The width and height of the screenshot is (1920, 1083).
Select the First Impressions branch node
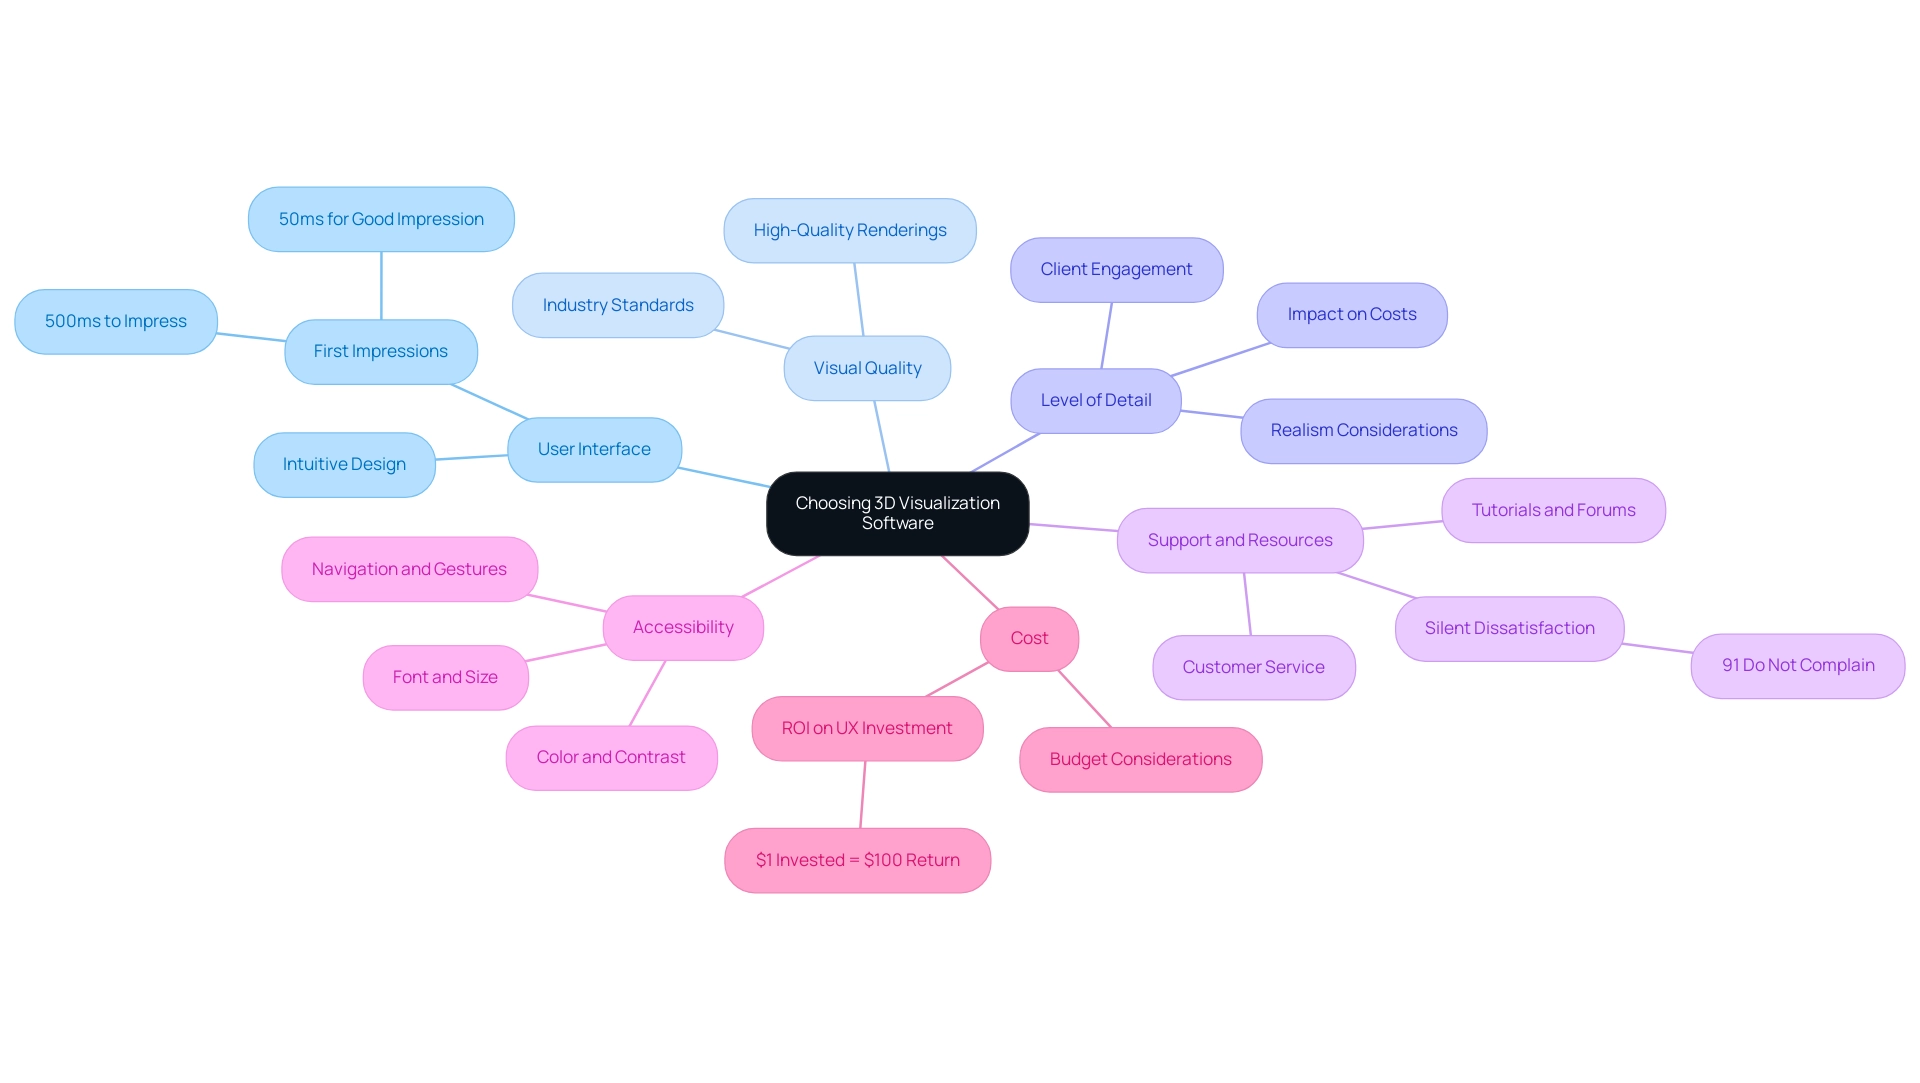pyautogui.click(x=380, y=350)
